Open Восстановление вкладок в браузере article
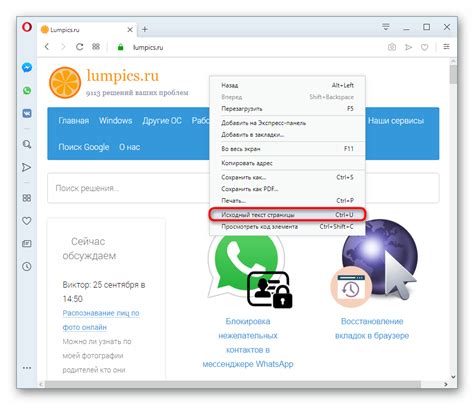Screen dimensions: 474x405 pos(372,328)
